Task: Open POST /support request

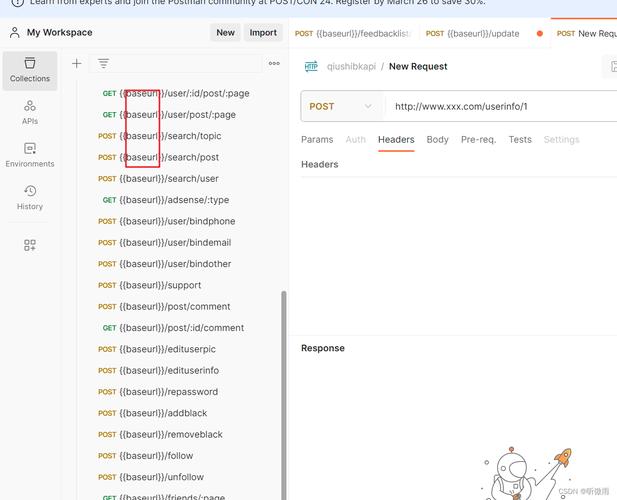Action: click(150, 285)
